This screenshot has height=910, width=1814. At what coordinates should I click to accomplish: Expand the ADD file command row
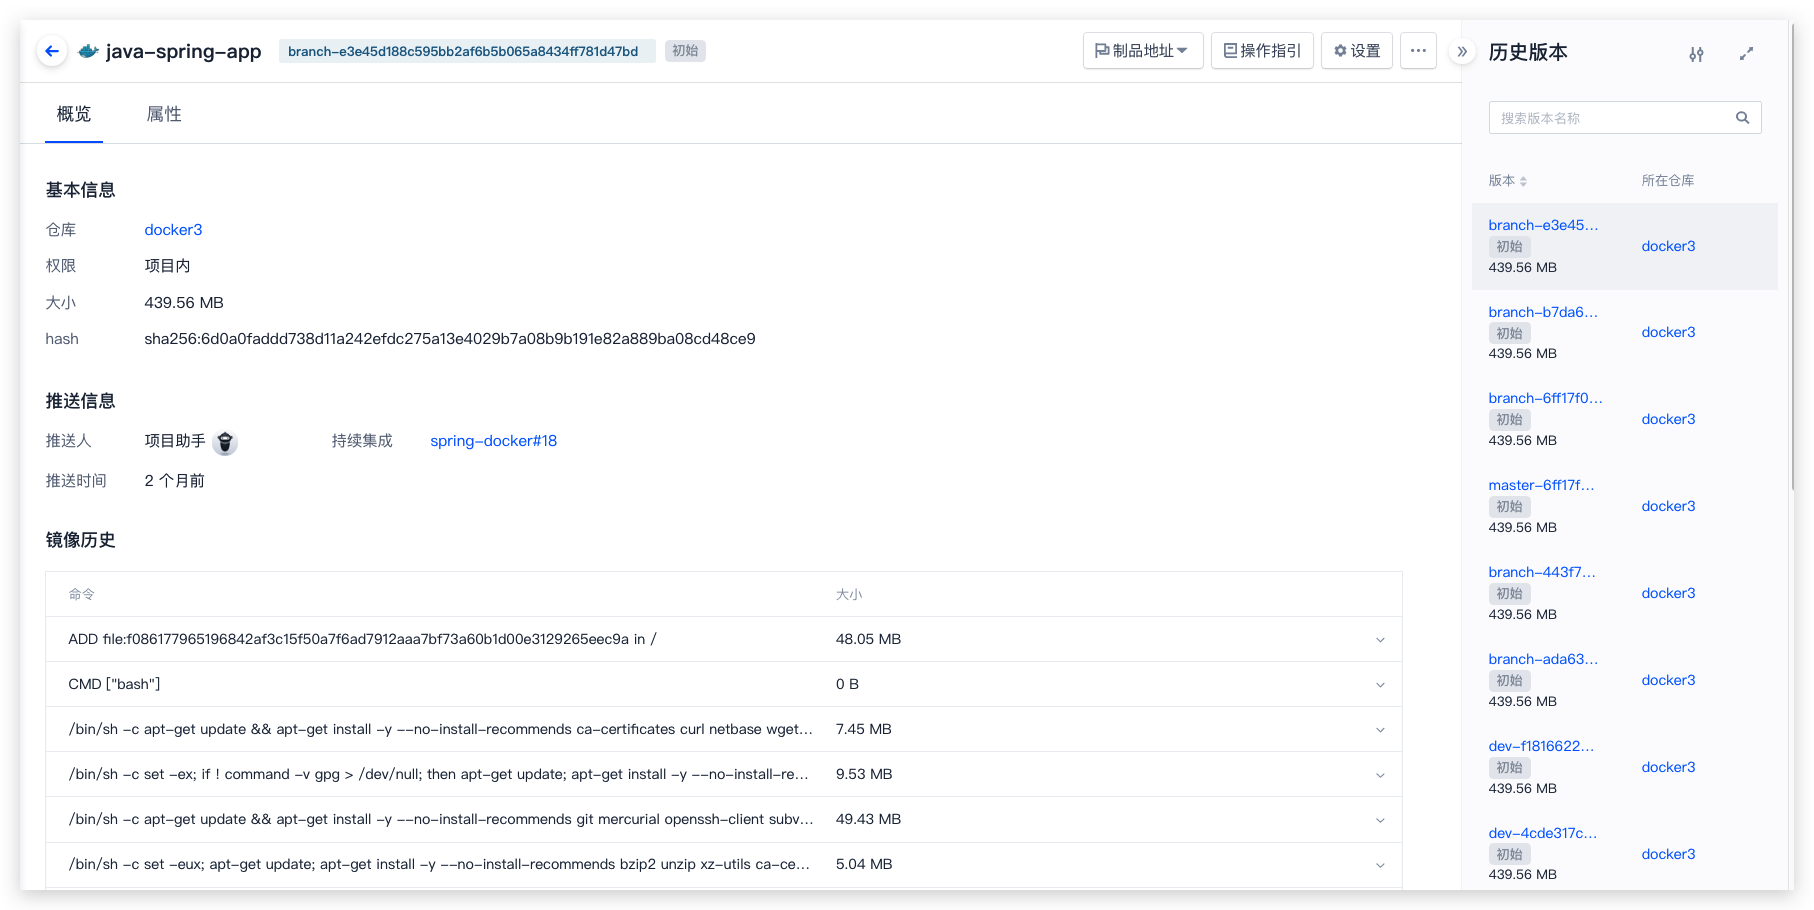(1380, 640)
